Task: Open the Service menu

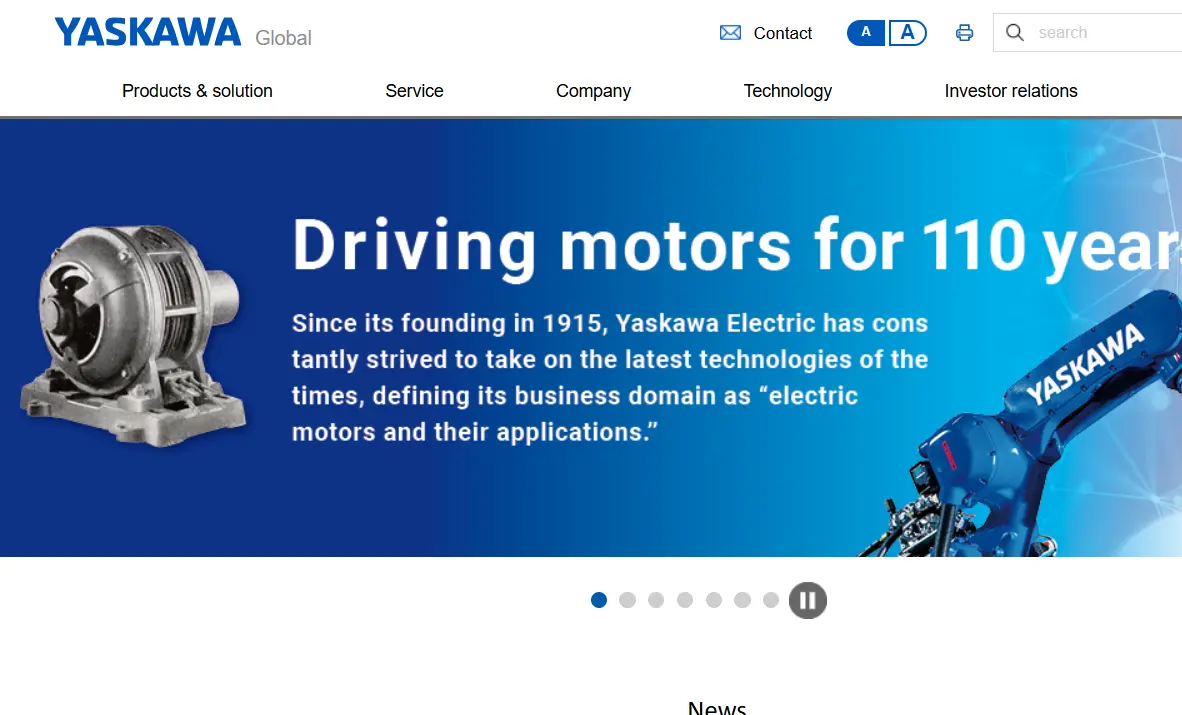Action: point(414,91)
